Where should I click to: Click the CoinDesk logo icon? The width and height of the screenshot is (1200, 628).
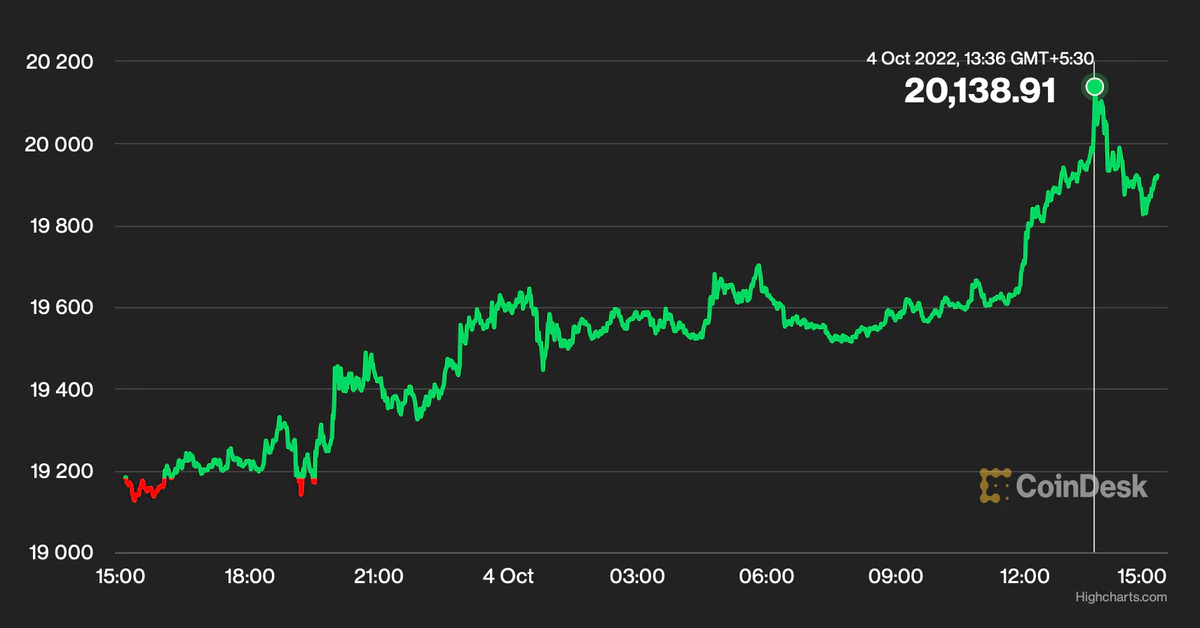click(x=994, y=485)
